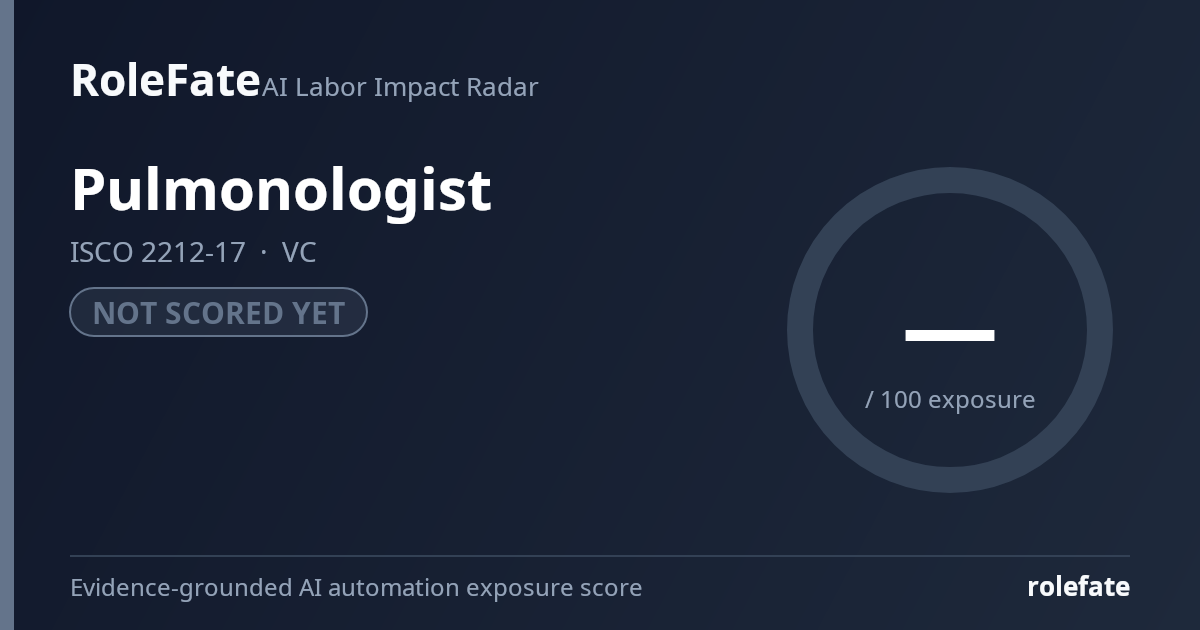This screenshot has width=1200, height=630.
Task: Open the NOT SCORED YET badge
Action: click(x=218, y=312)
